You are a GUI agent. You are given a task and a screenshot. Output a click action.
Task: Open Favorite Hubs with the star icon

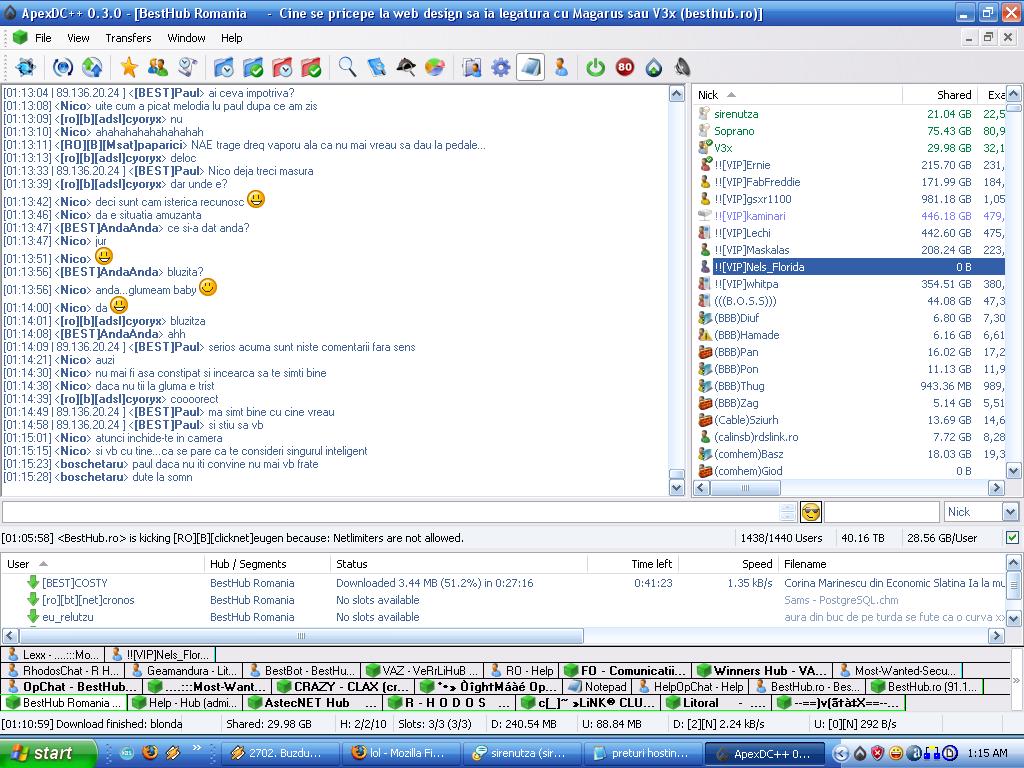(x=128, y=67)
